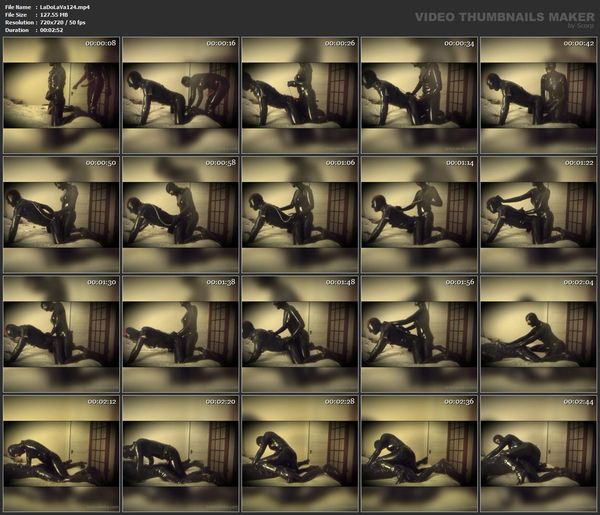
Task: Click the thumbnail timestamped 00:01:48
Action: tap(299, 332)
